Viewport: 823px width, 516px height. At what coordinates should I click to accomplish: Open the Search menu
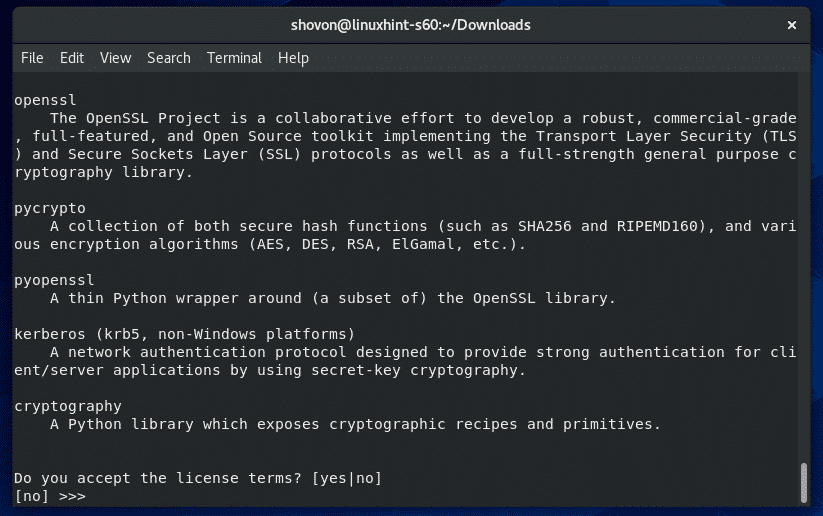coord(168,58)
